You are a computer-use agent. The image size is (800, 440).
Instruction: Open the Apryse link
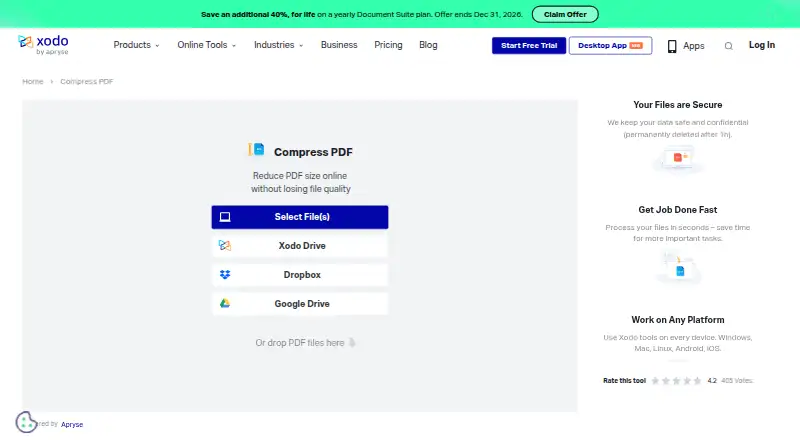tap(72, 424)
